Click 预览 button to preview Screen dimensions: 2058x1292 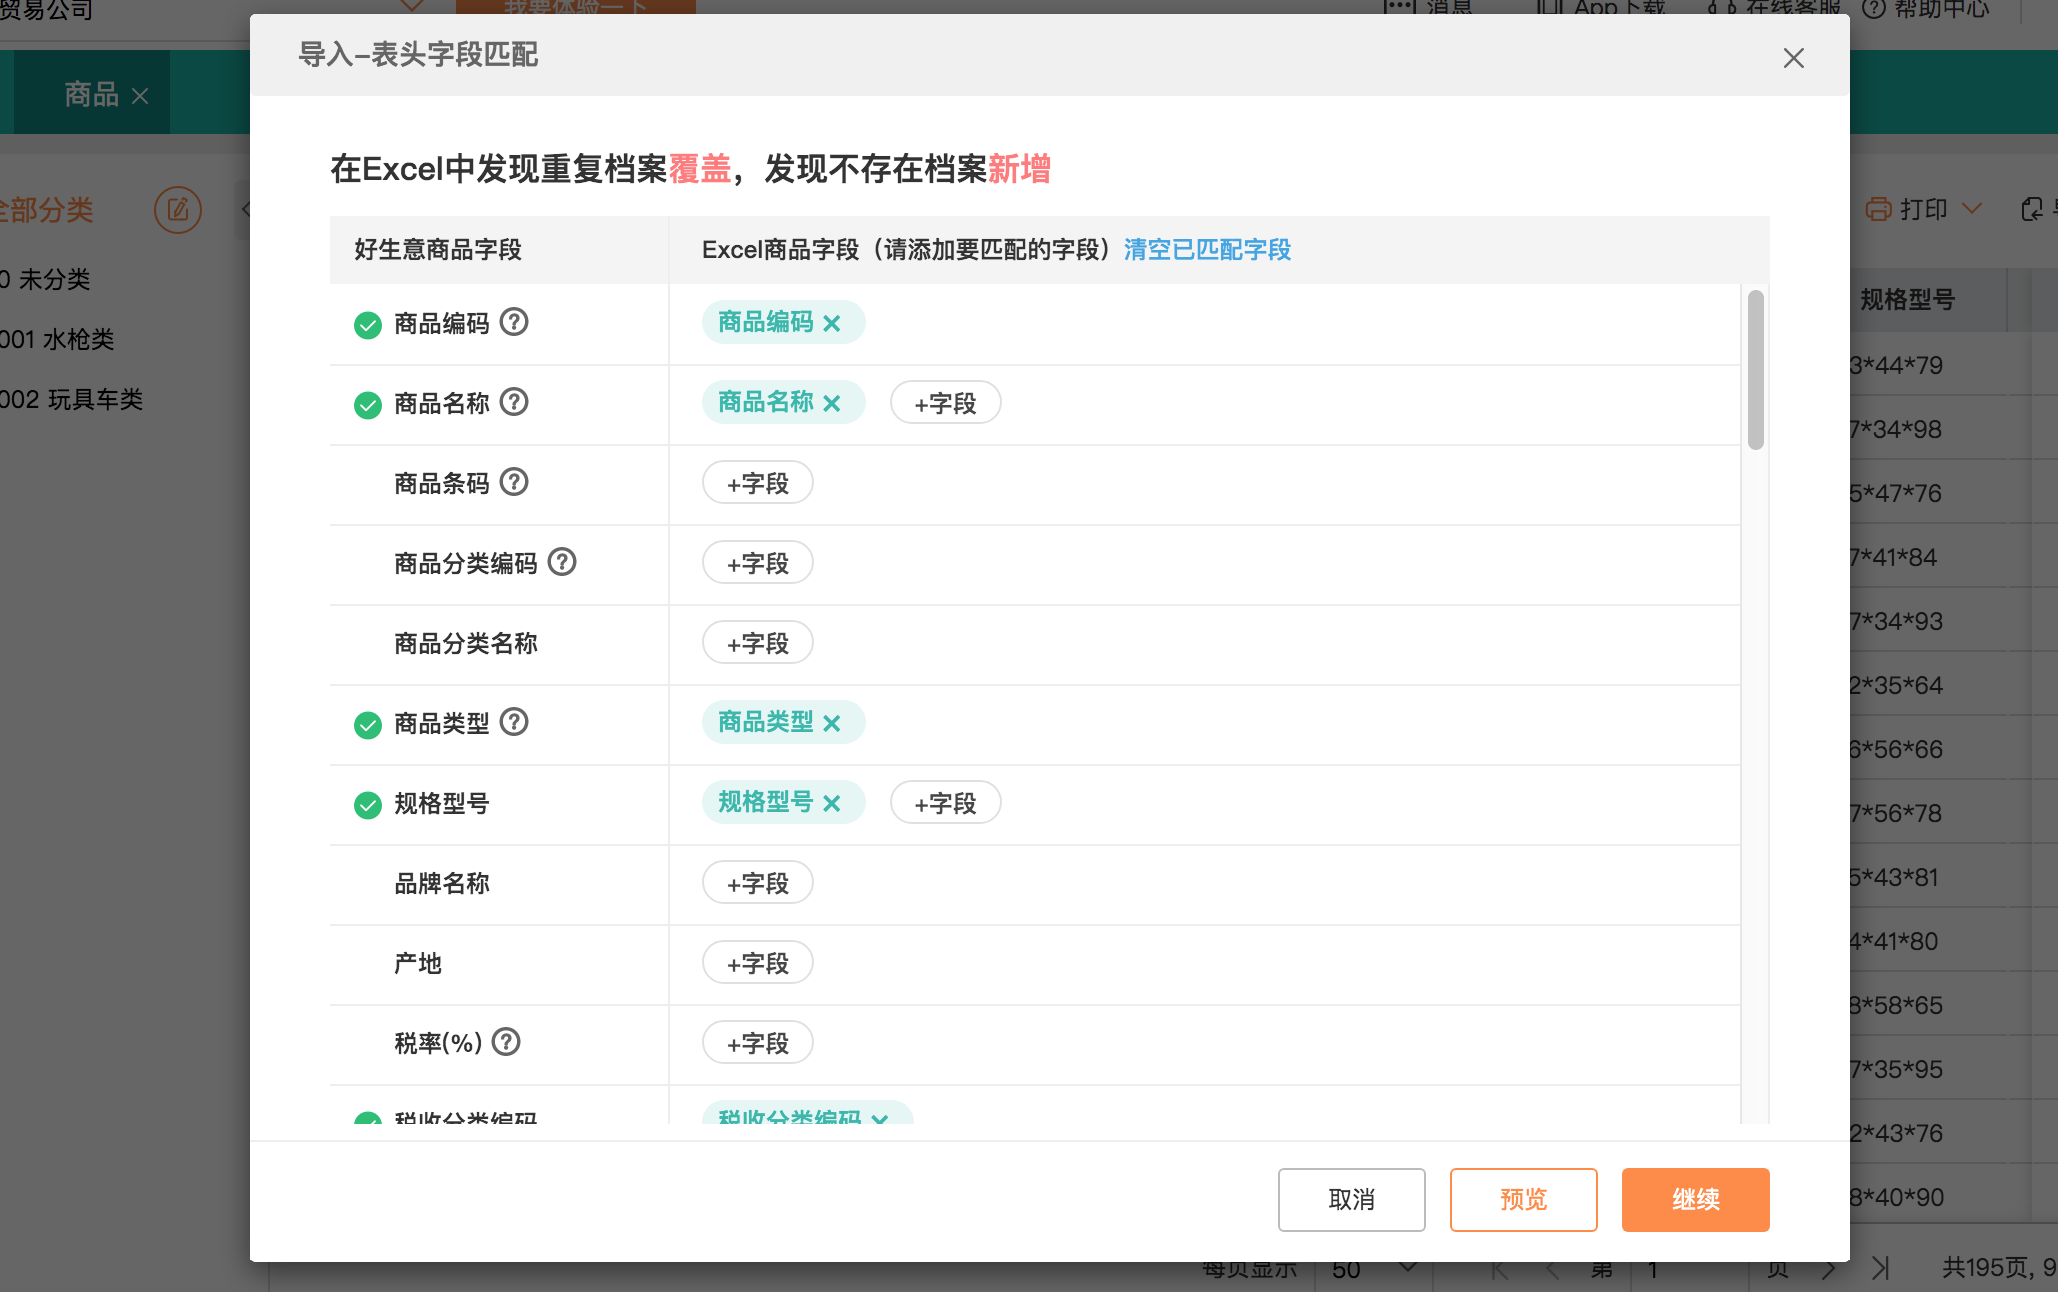pyautogui.click(x=1524, y=1198)
